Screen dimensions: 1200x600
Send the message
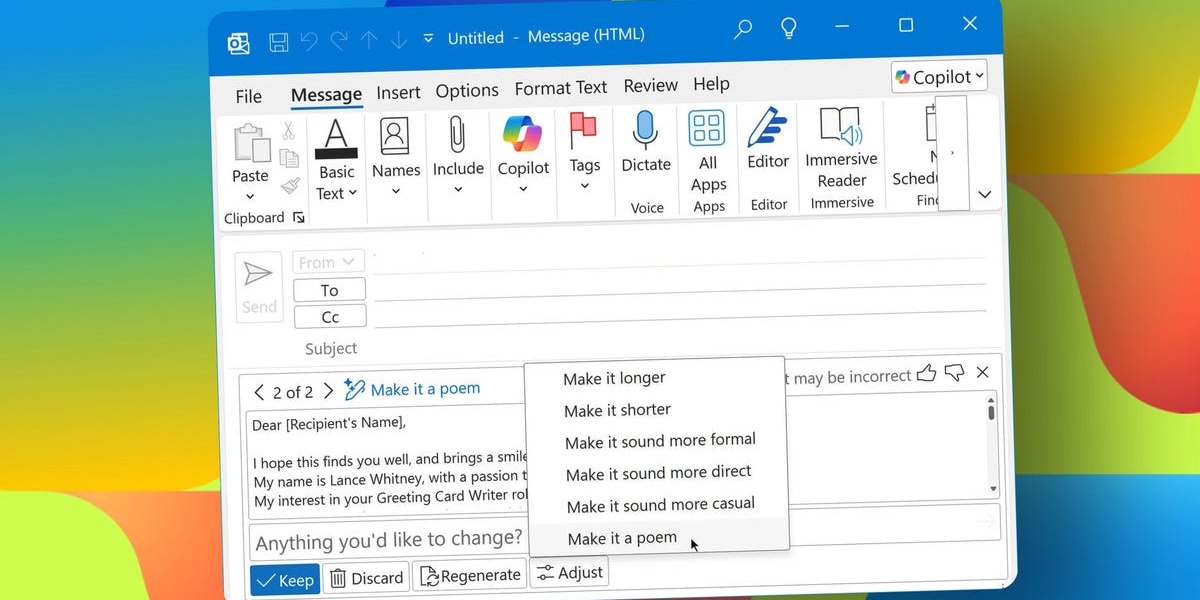pos(258,288)
